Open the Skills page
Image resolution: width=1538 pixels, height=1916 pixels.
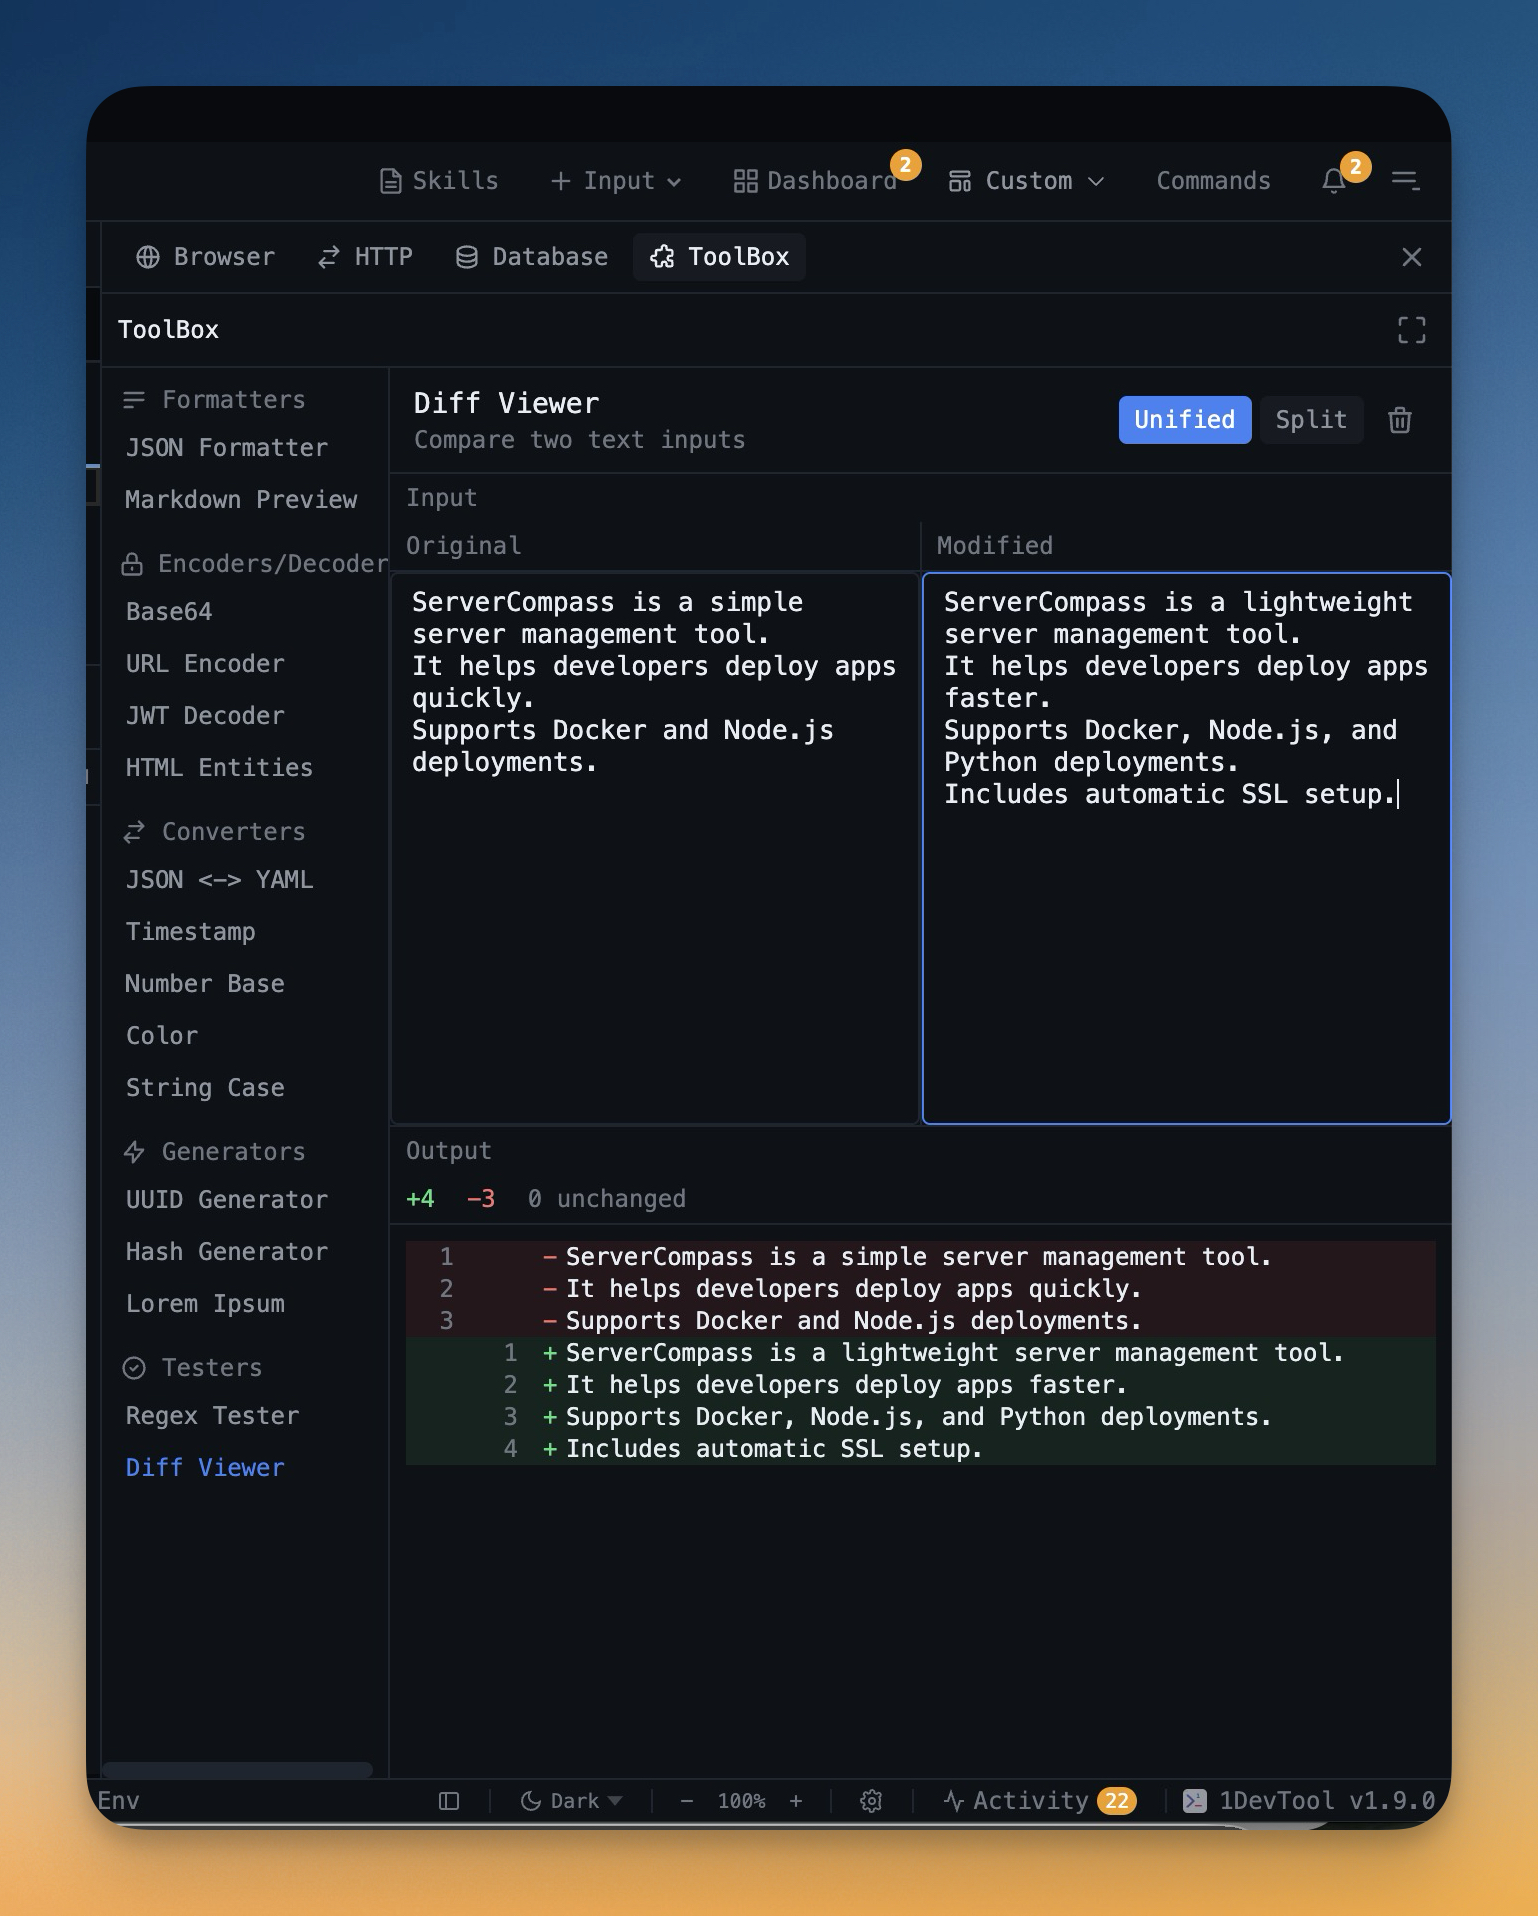(439, 181)
